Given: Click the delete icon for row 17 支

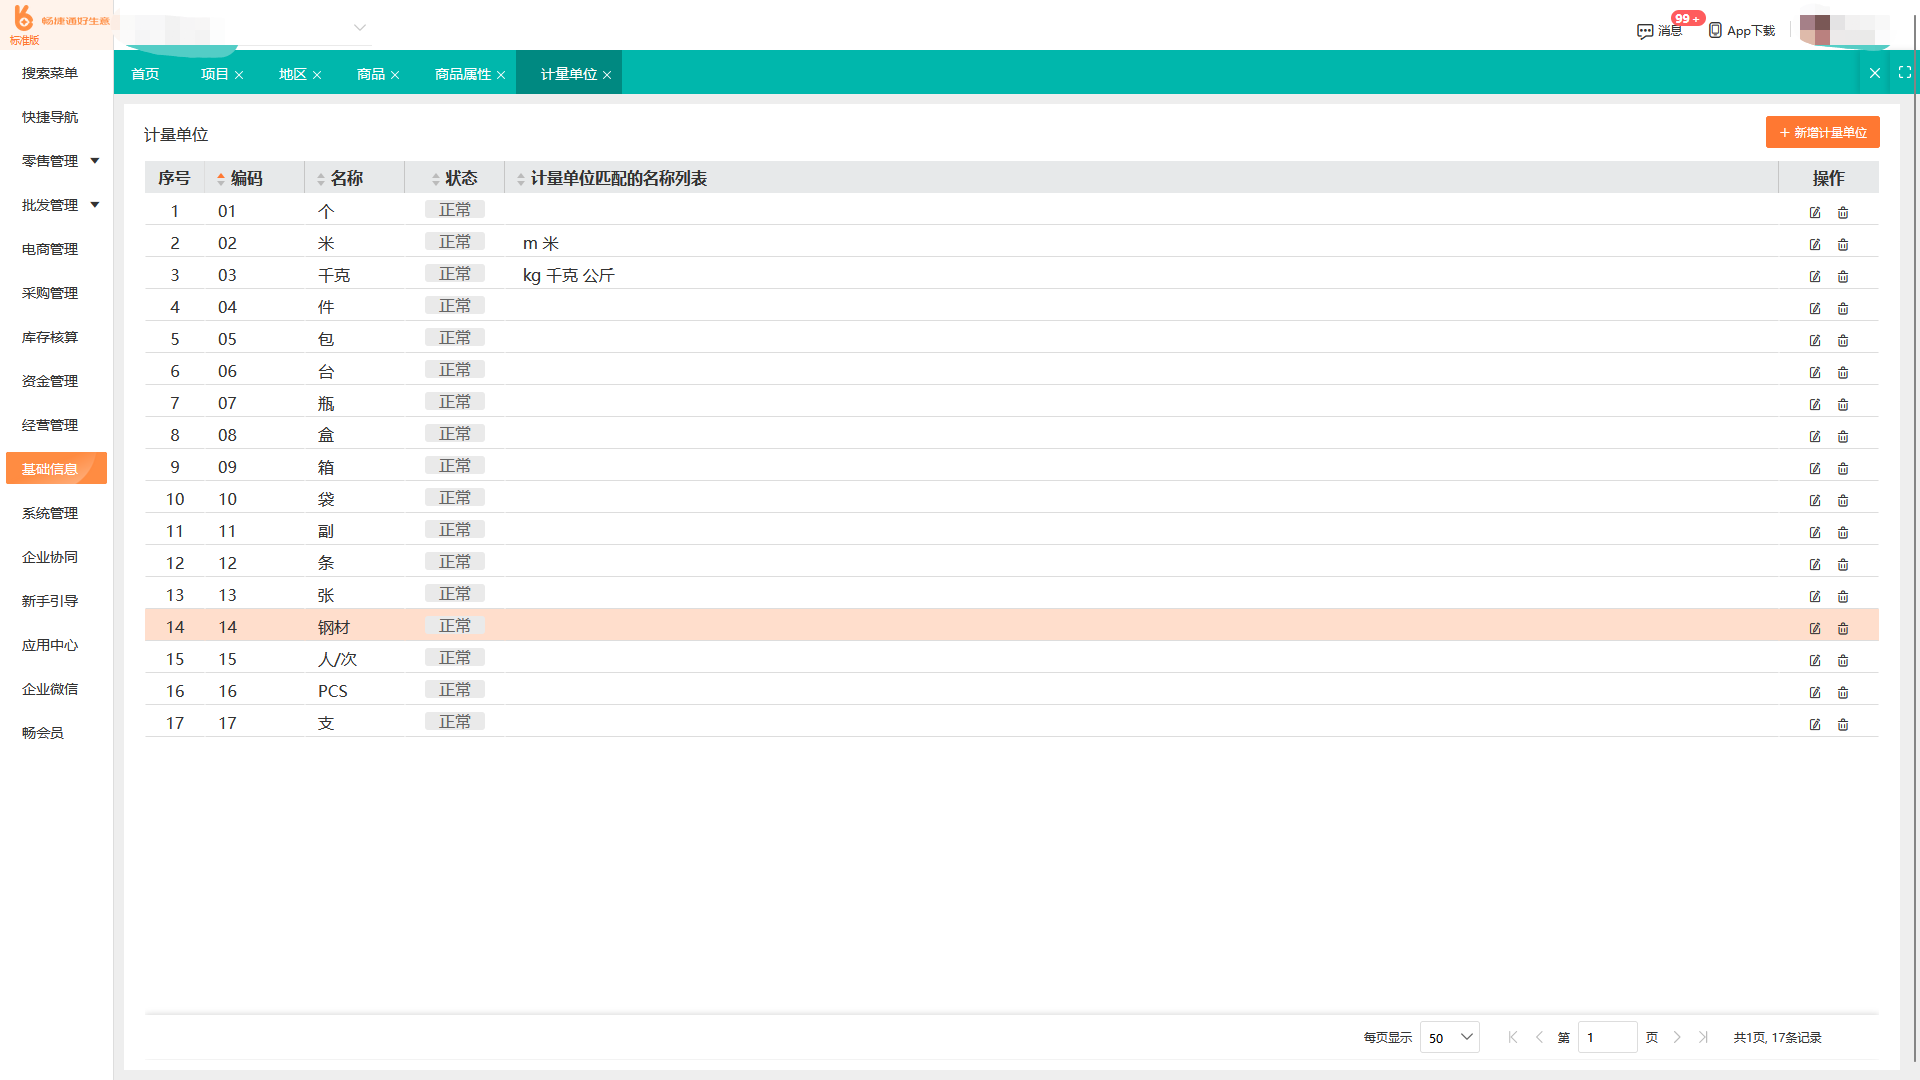Looking at the screenshot, I should [1845, 723].
